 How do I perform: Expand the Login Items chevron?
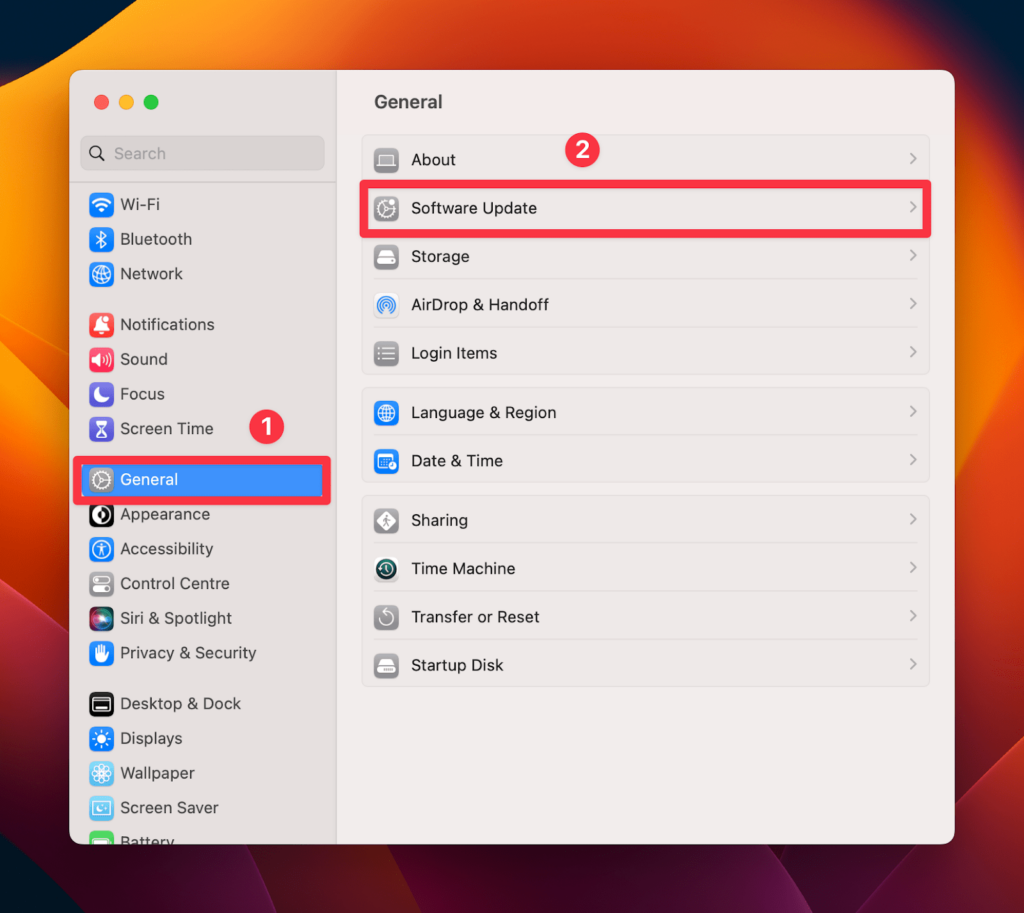(913, 352)
